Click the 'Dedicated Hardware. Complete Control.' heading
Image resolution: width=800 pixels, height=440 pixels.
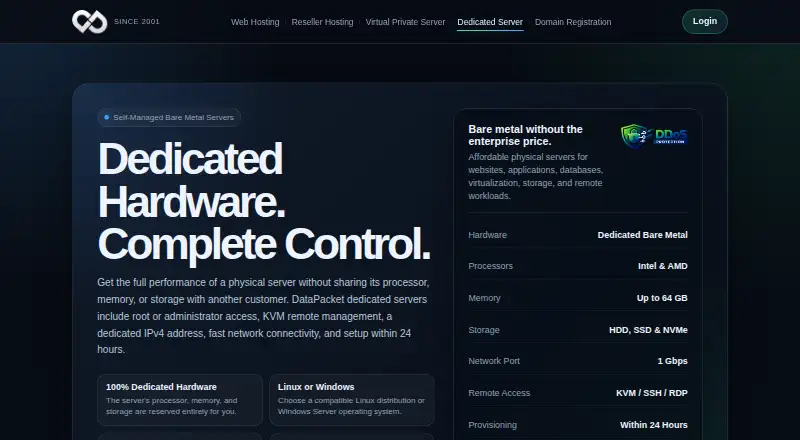coord(264,201)
